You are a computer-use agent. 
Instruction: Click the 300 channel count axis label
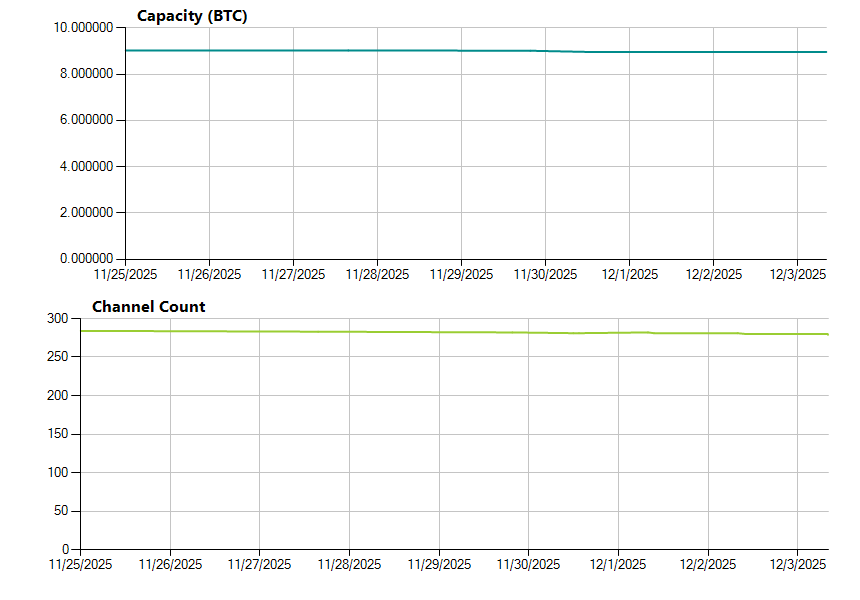(57, 318)
